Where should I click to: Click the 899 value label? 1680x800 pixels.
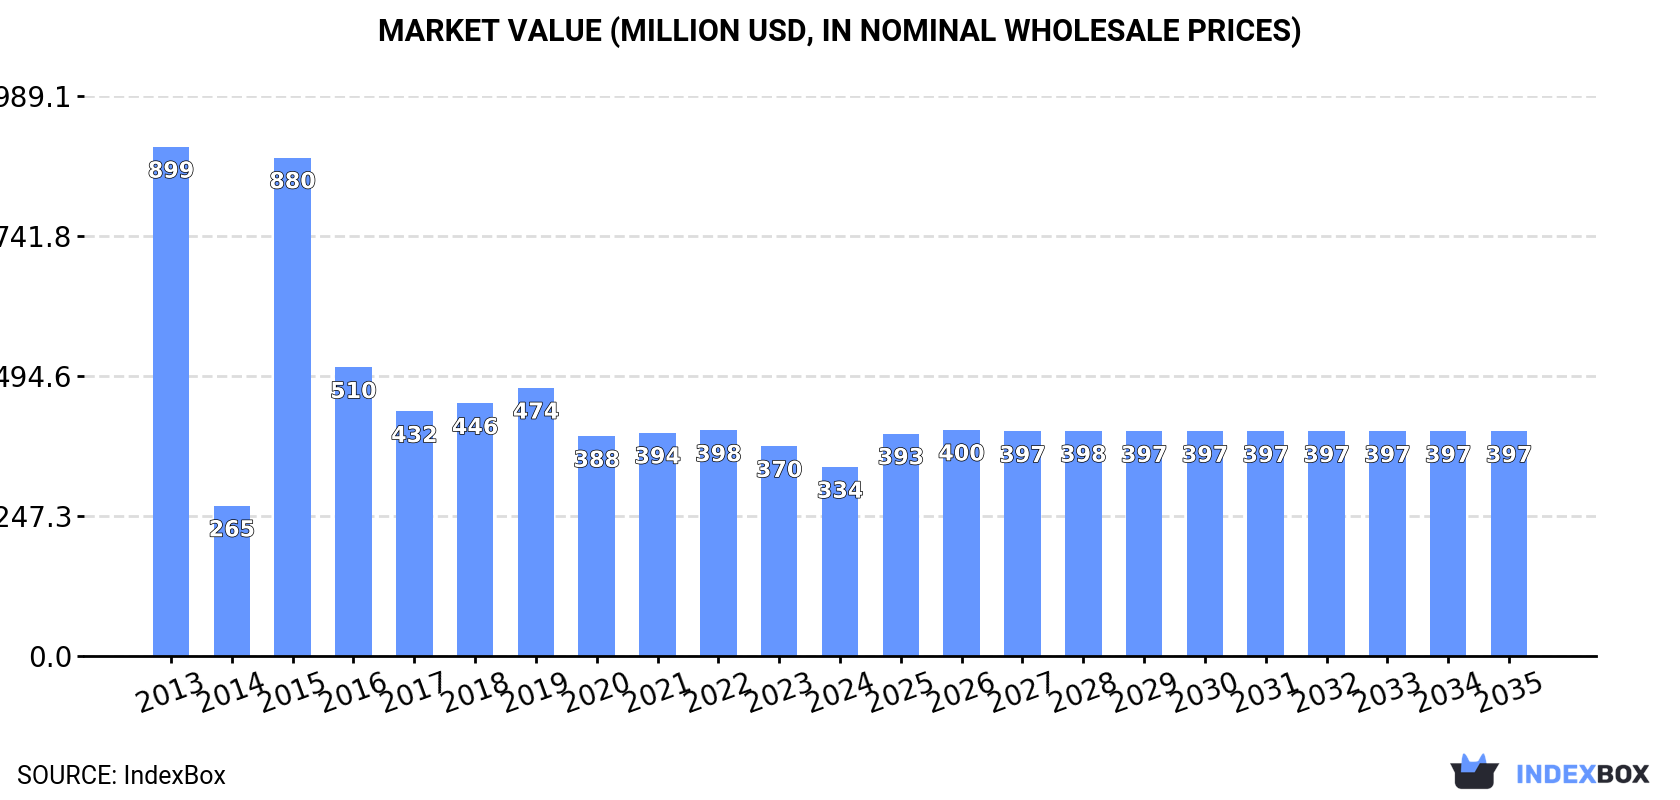[x=171, y=170]
